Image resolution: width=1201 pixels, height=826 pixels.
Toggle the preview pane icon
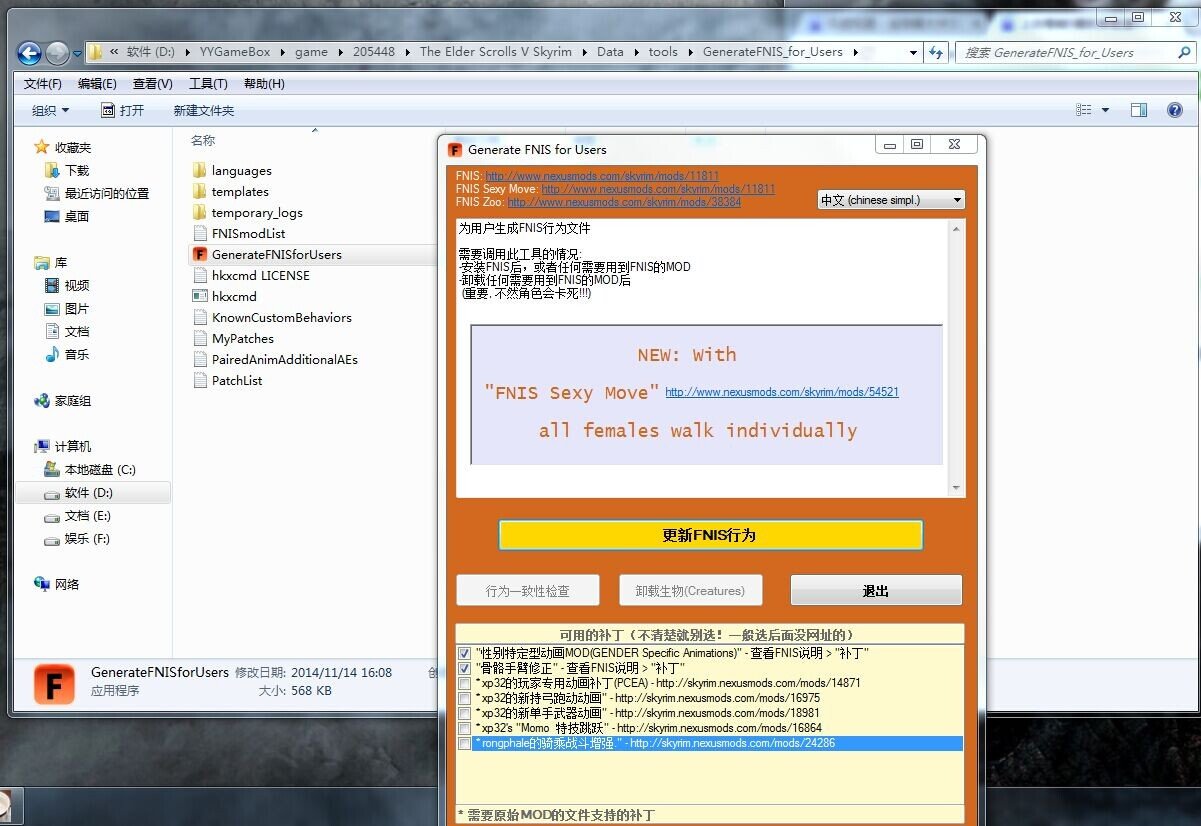click(1139, 110)
